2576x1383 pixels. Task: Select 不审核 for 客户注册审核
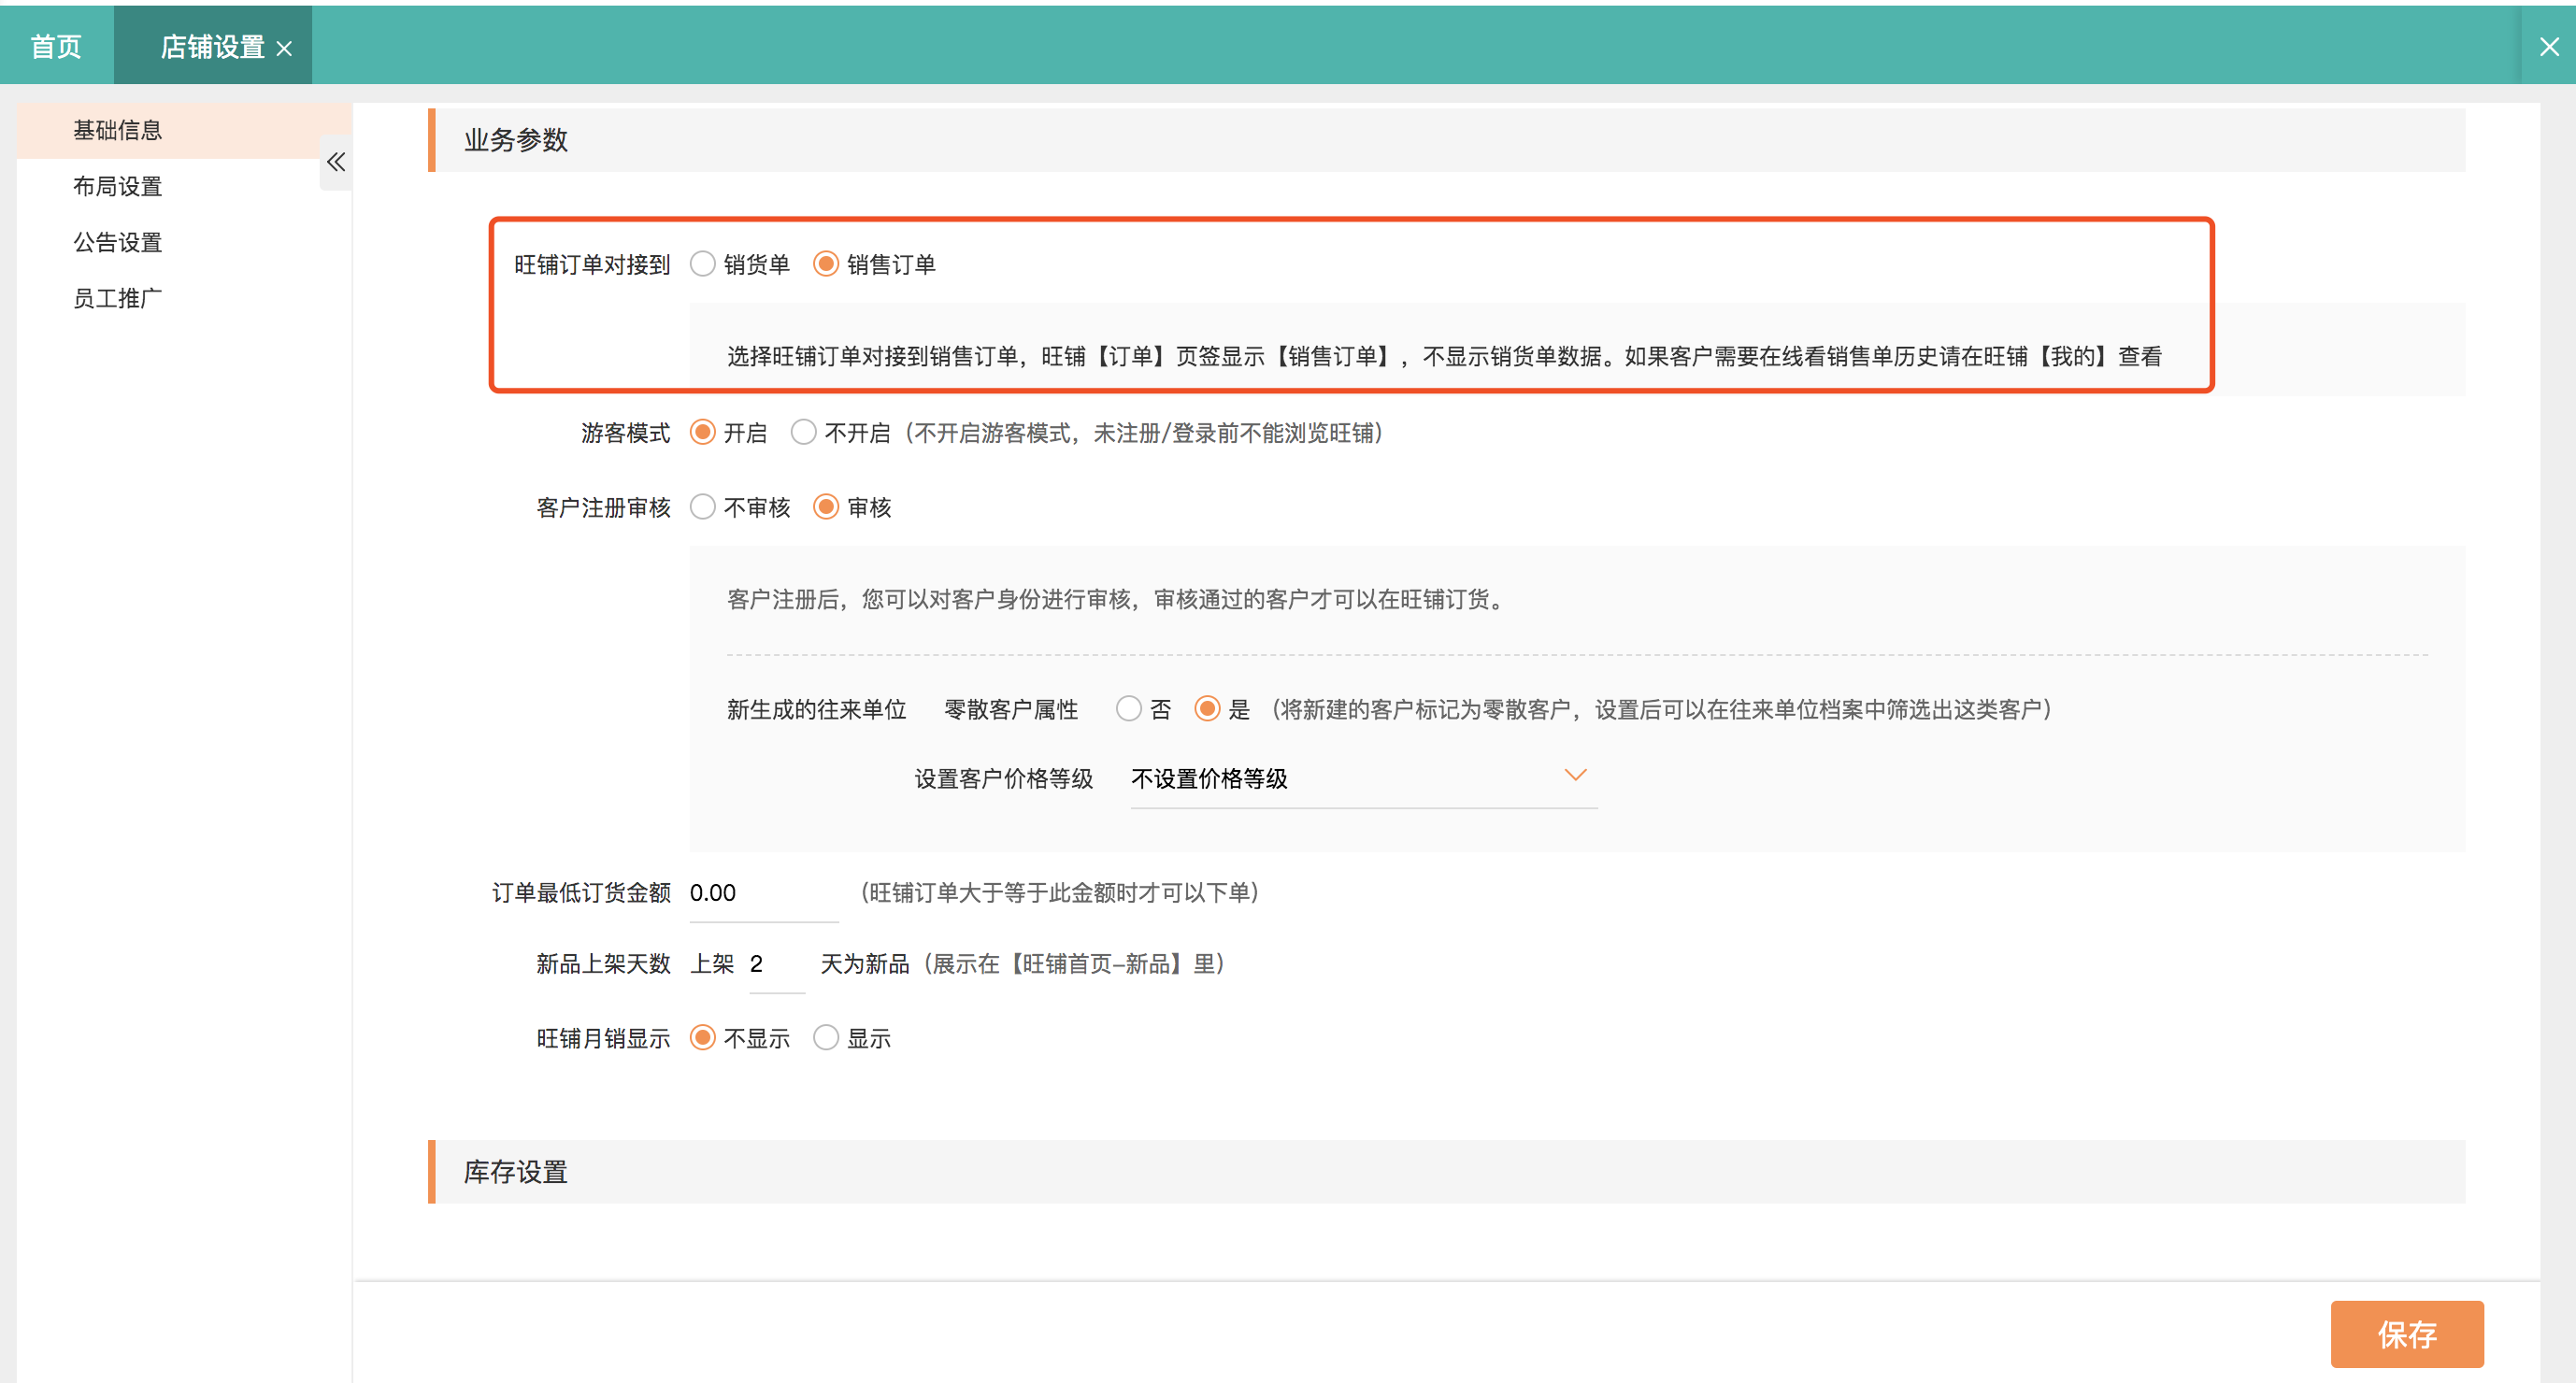pos(702,506)
